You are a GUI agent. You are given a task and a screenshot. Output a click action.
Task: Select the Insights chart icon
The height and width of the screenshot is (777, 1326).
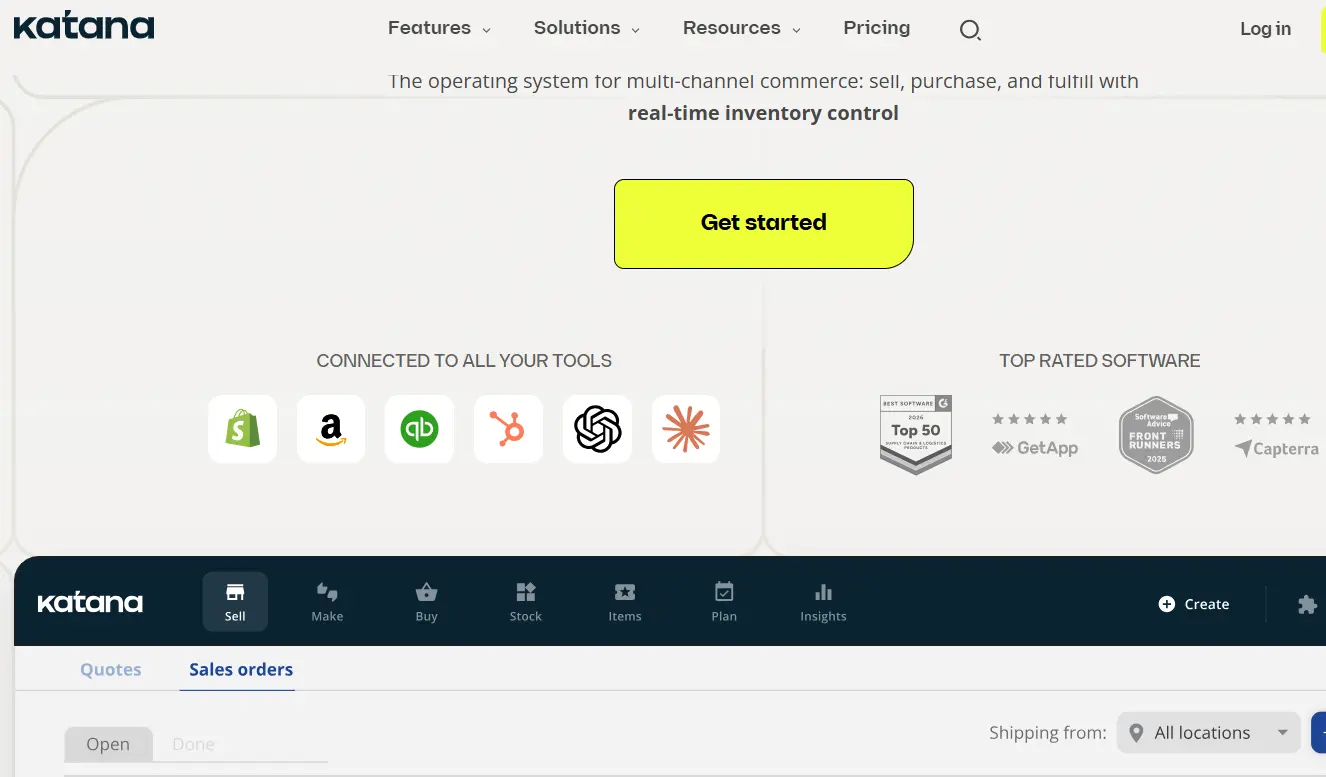click(823, 602)
